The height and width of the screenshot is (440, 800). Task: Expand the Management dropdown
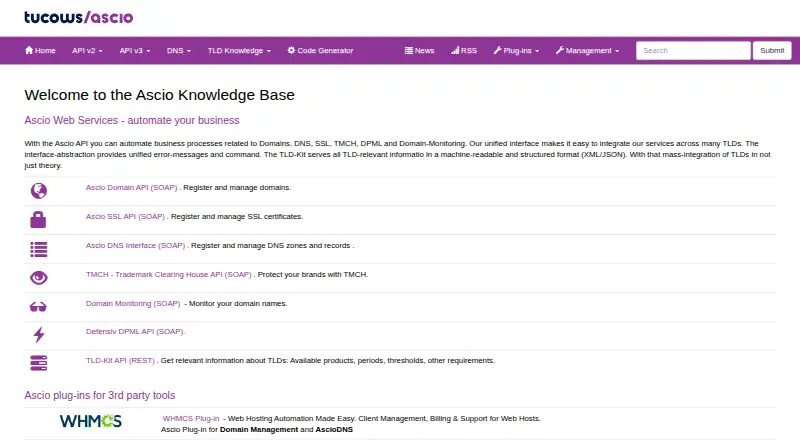point(587,51)
